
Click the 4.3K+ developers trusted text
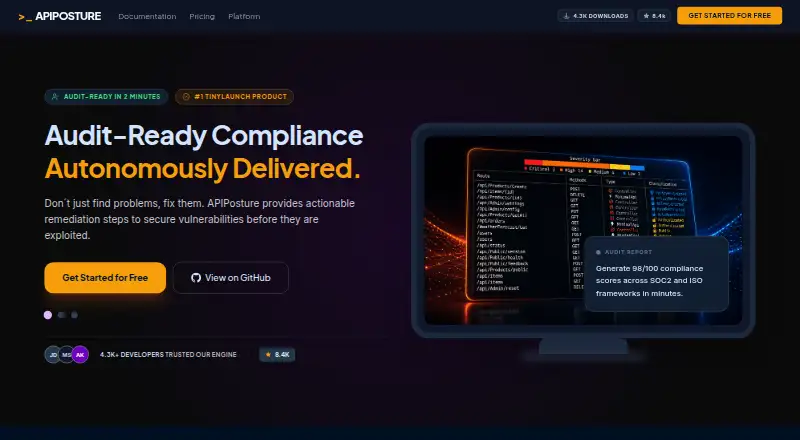point(168,354)
